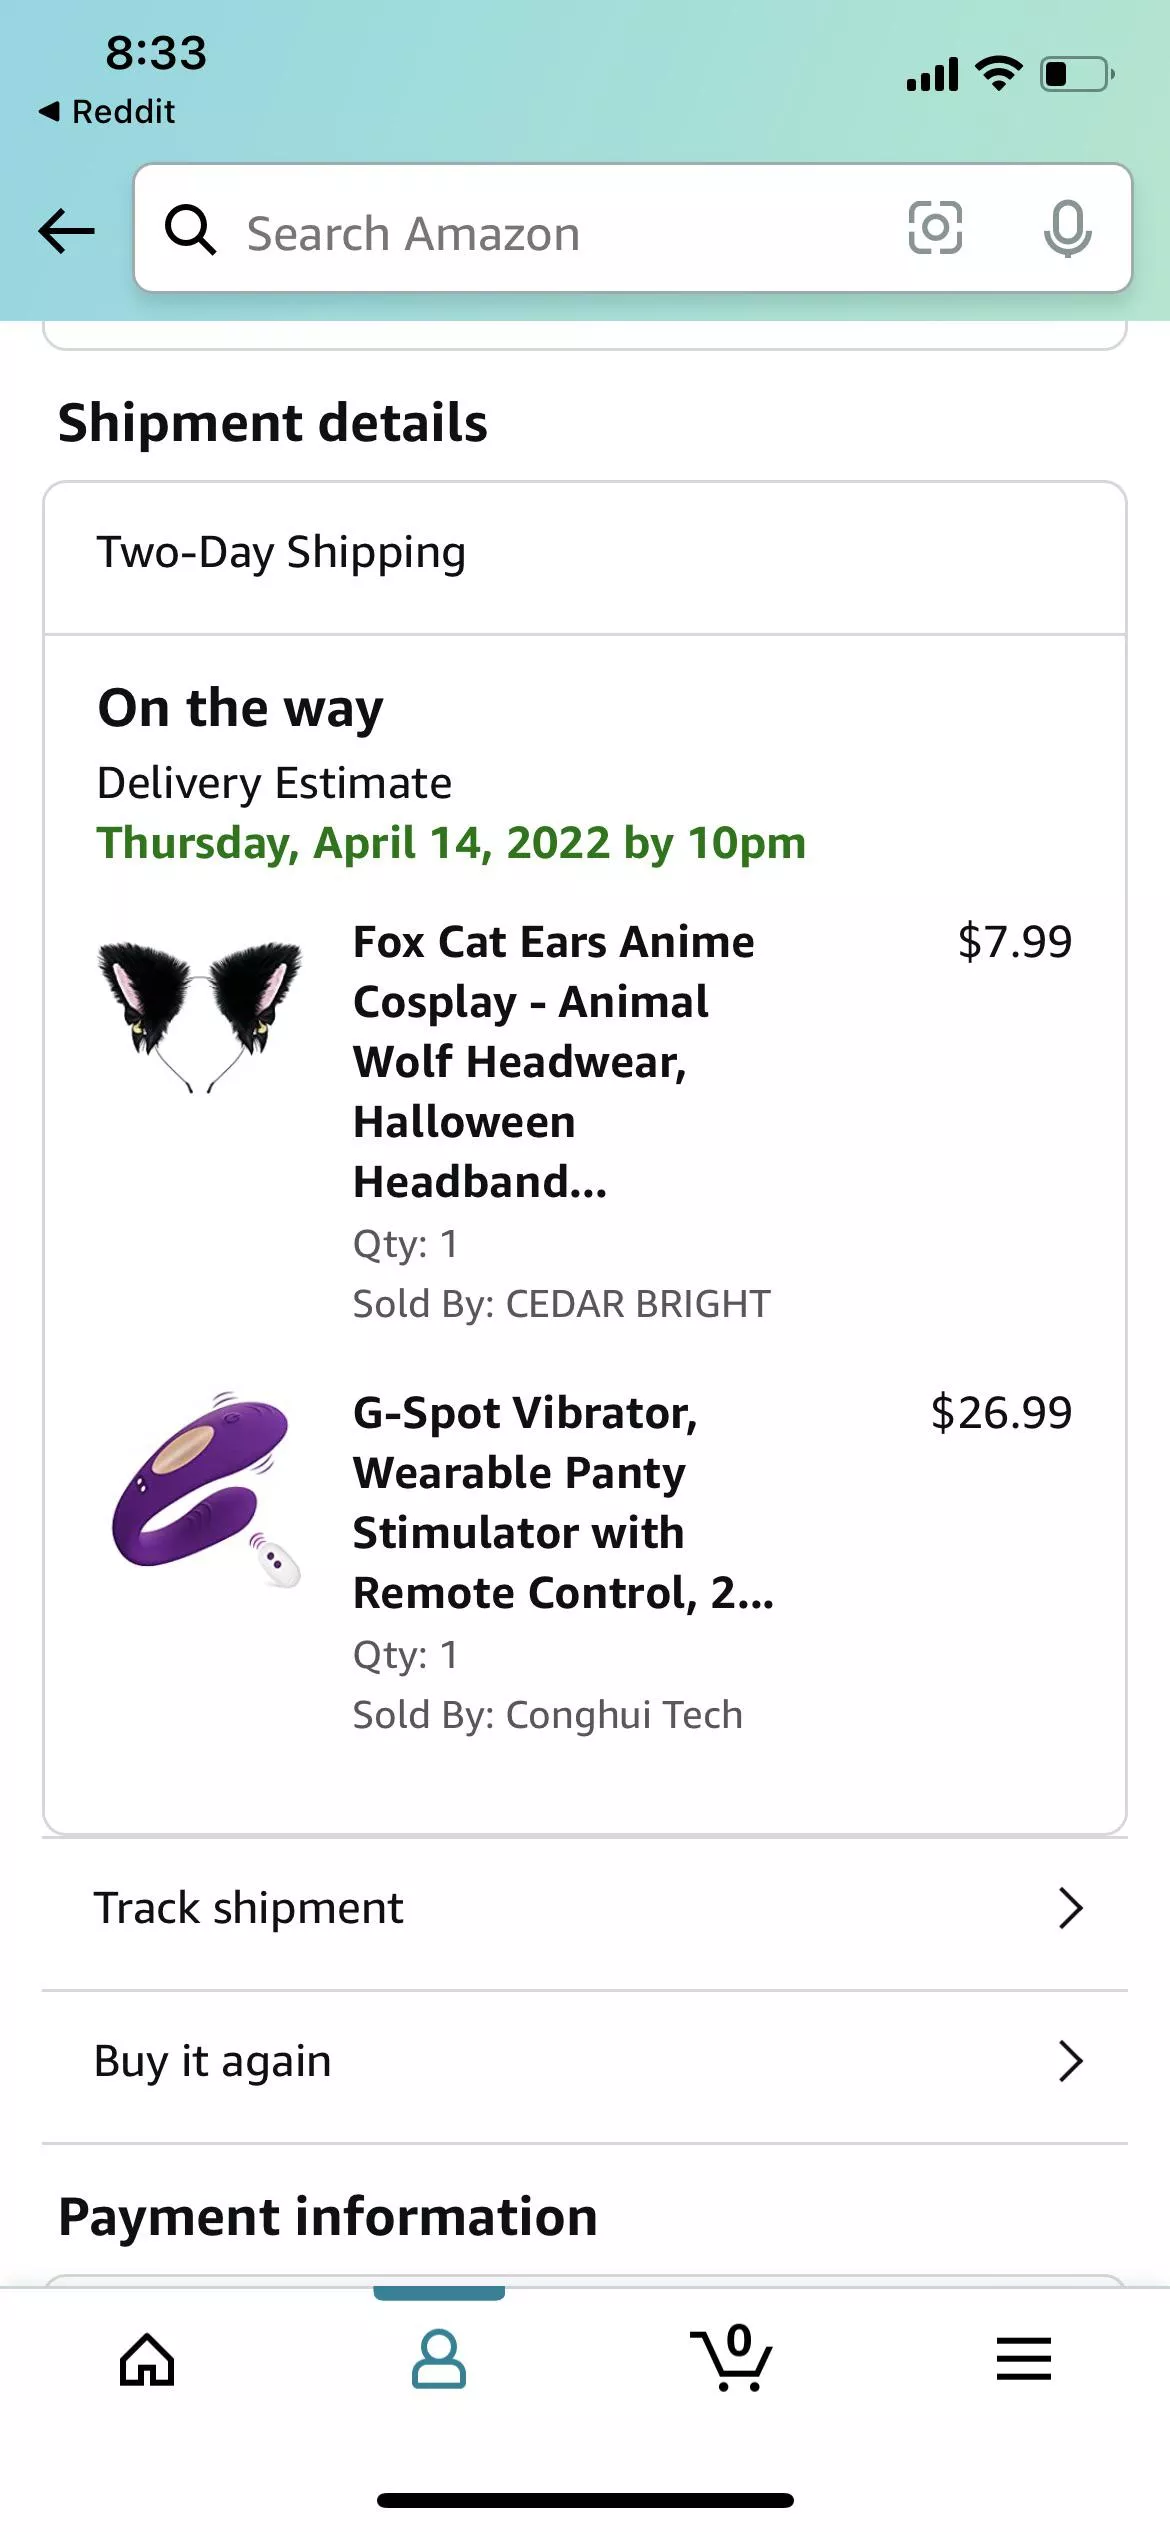
Task: Expand Track shipment chevron
Action: tap(1070, 1909)
